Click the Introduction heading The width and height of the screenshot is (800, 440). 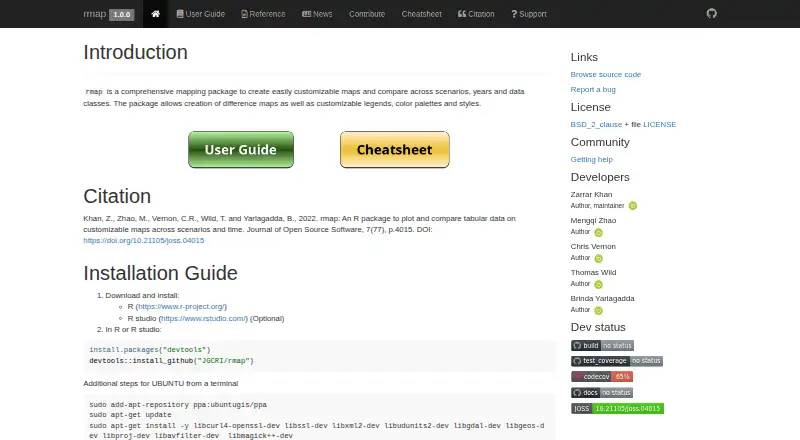point(135,52)
